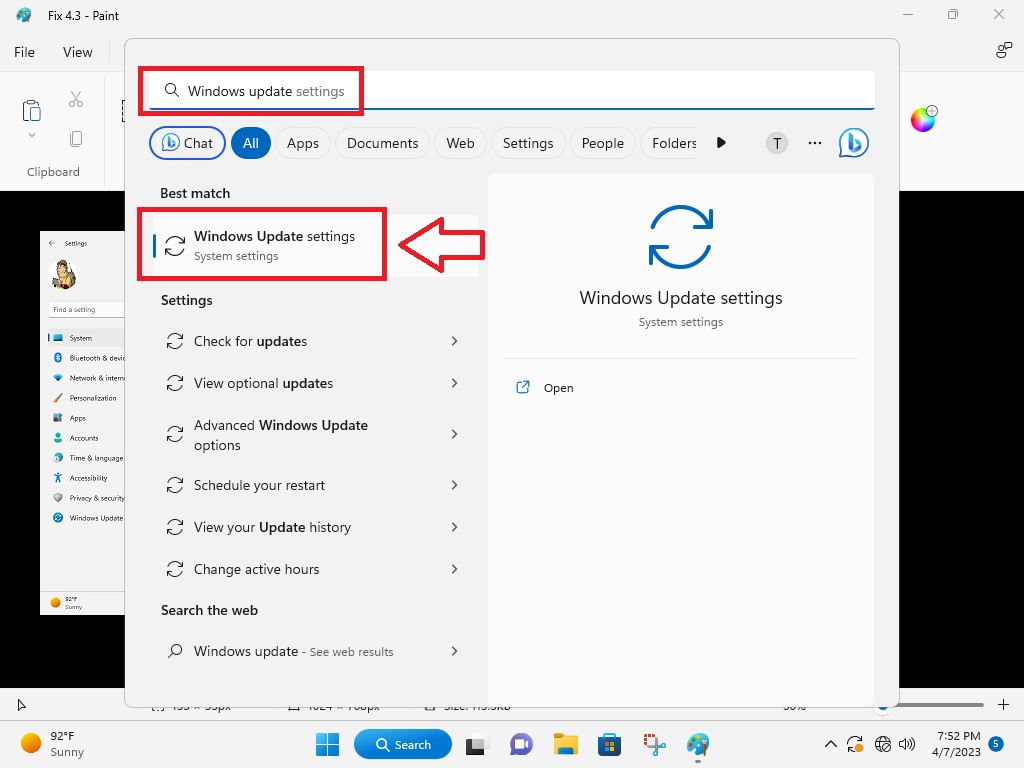The width and height of the screenshot is (1024, 768).
Task: Expand Check for updates result arrow
Action: coord(454,341)
